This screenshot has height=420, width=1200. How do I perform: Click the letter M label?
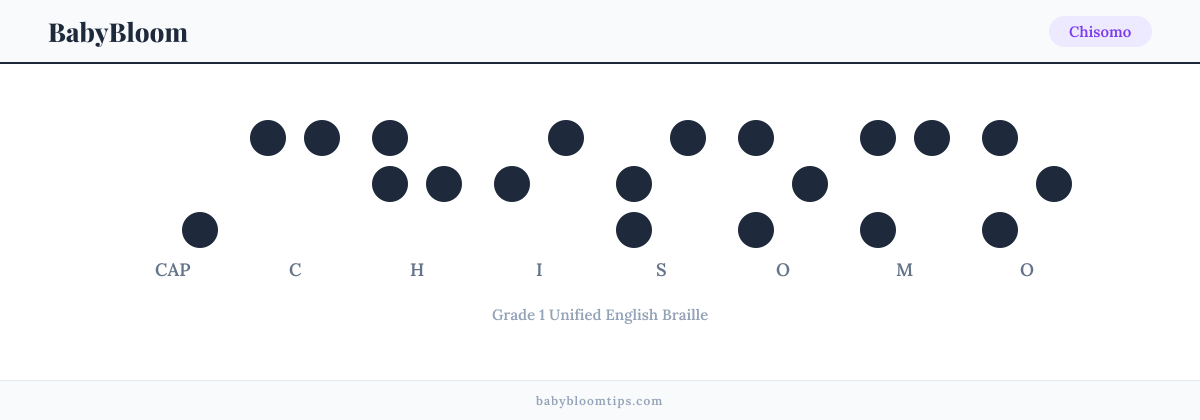(x=905, y=270)
